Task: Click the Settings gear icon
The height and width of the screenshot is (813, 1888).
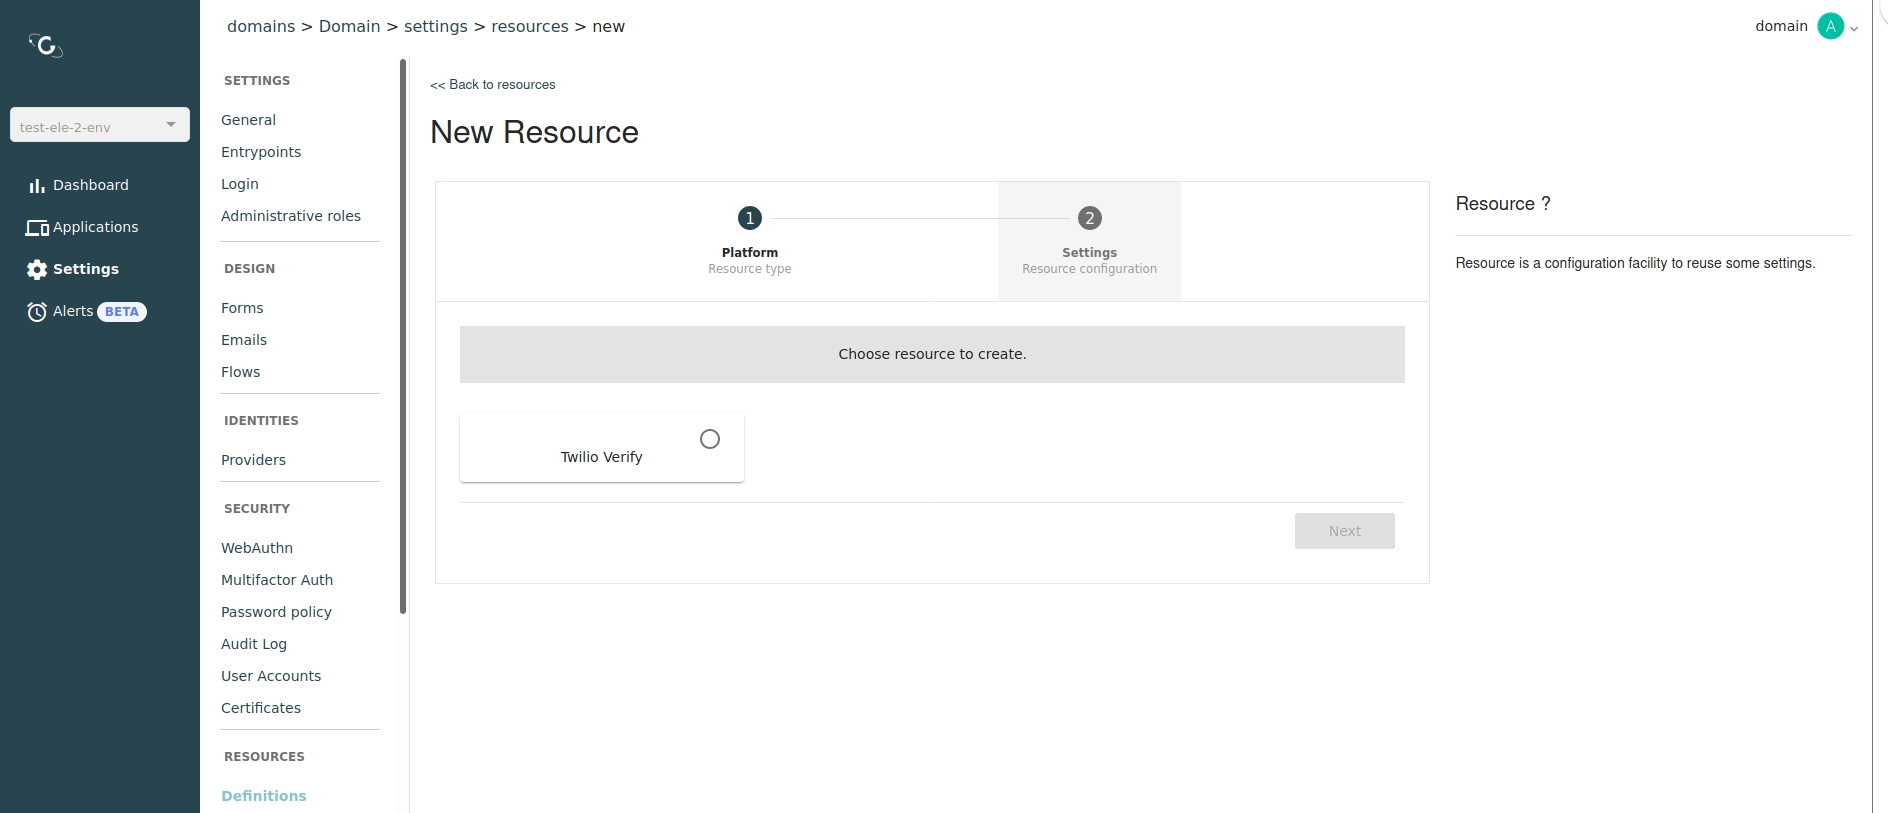Action: (37, 270)
